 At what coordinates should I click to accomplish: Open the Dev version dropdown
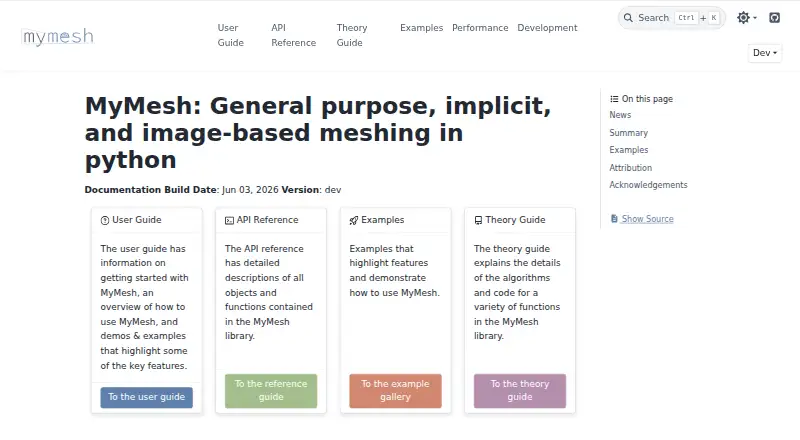pyautogui.click(x=764, y=53)
